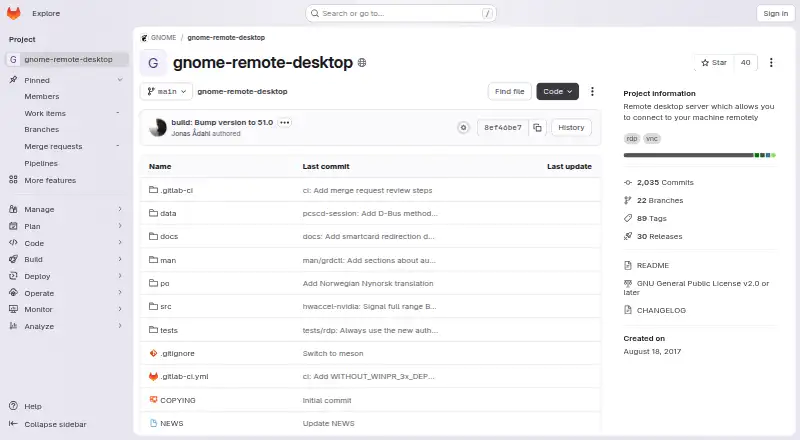Screen dimensions: 800x440
Task: Copy commit SHA with the clipboard icon
Action: click(x=537, y=128)
